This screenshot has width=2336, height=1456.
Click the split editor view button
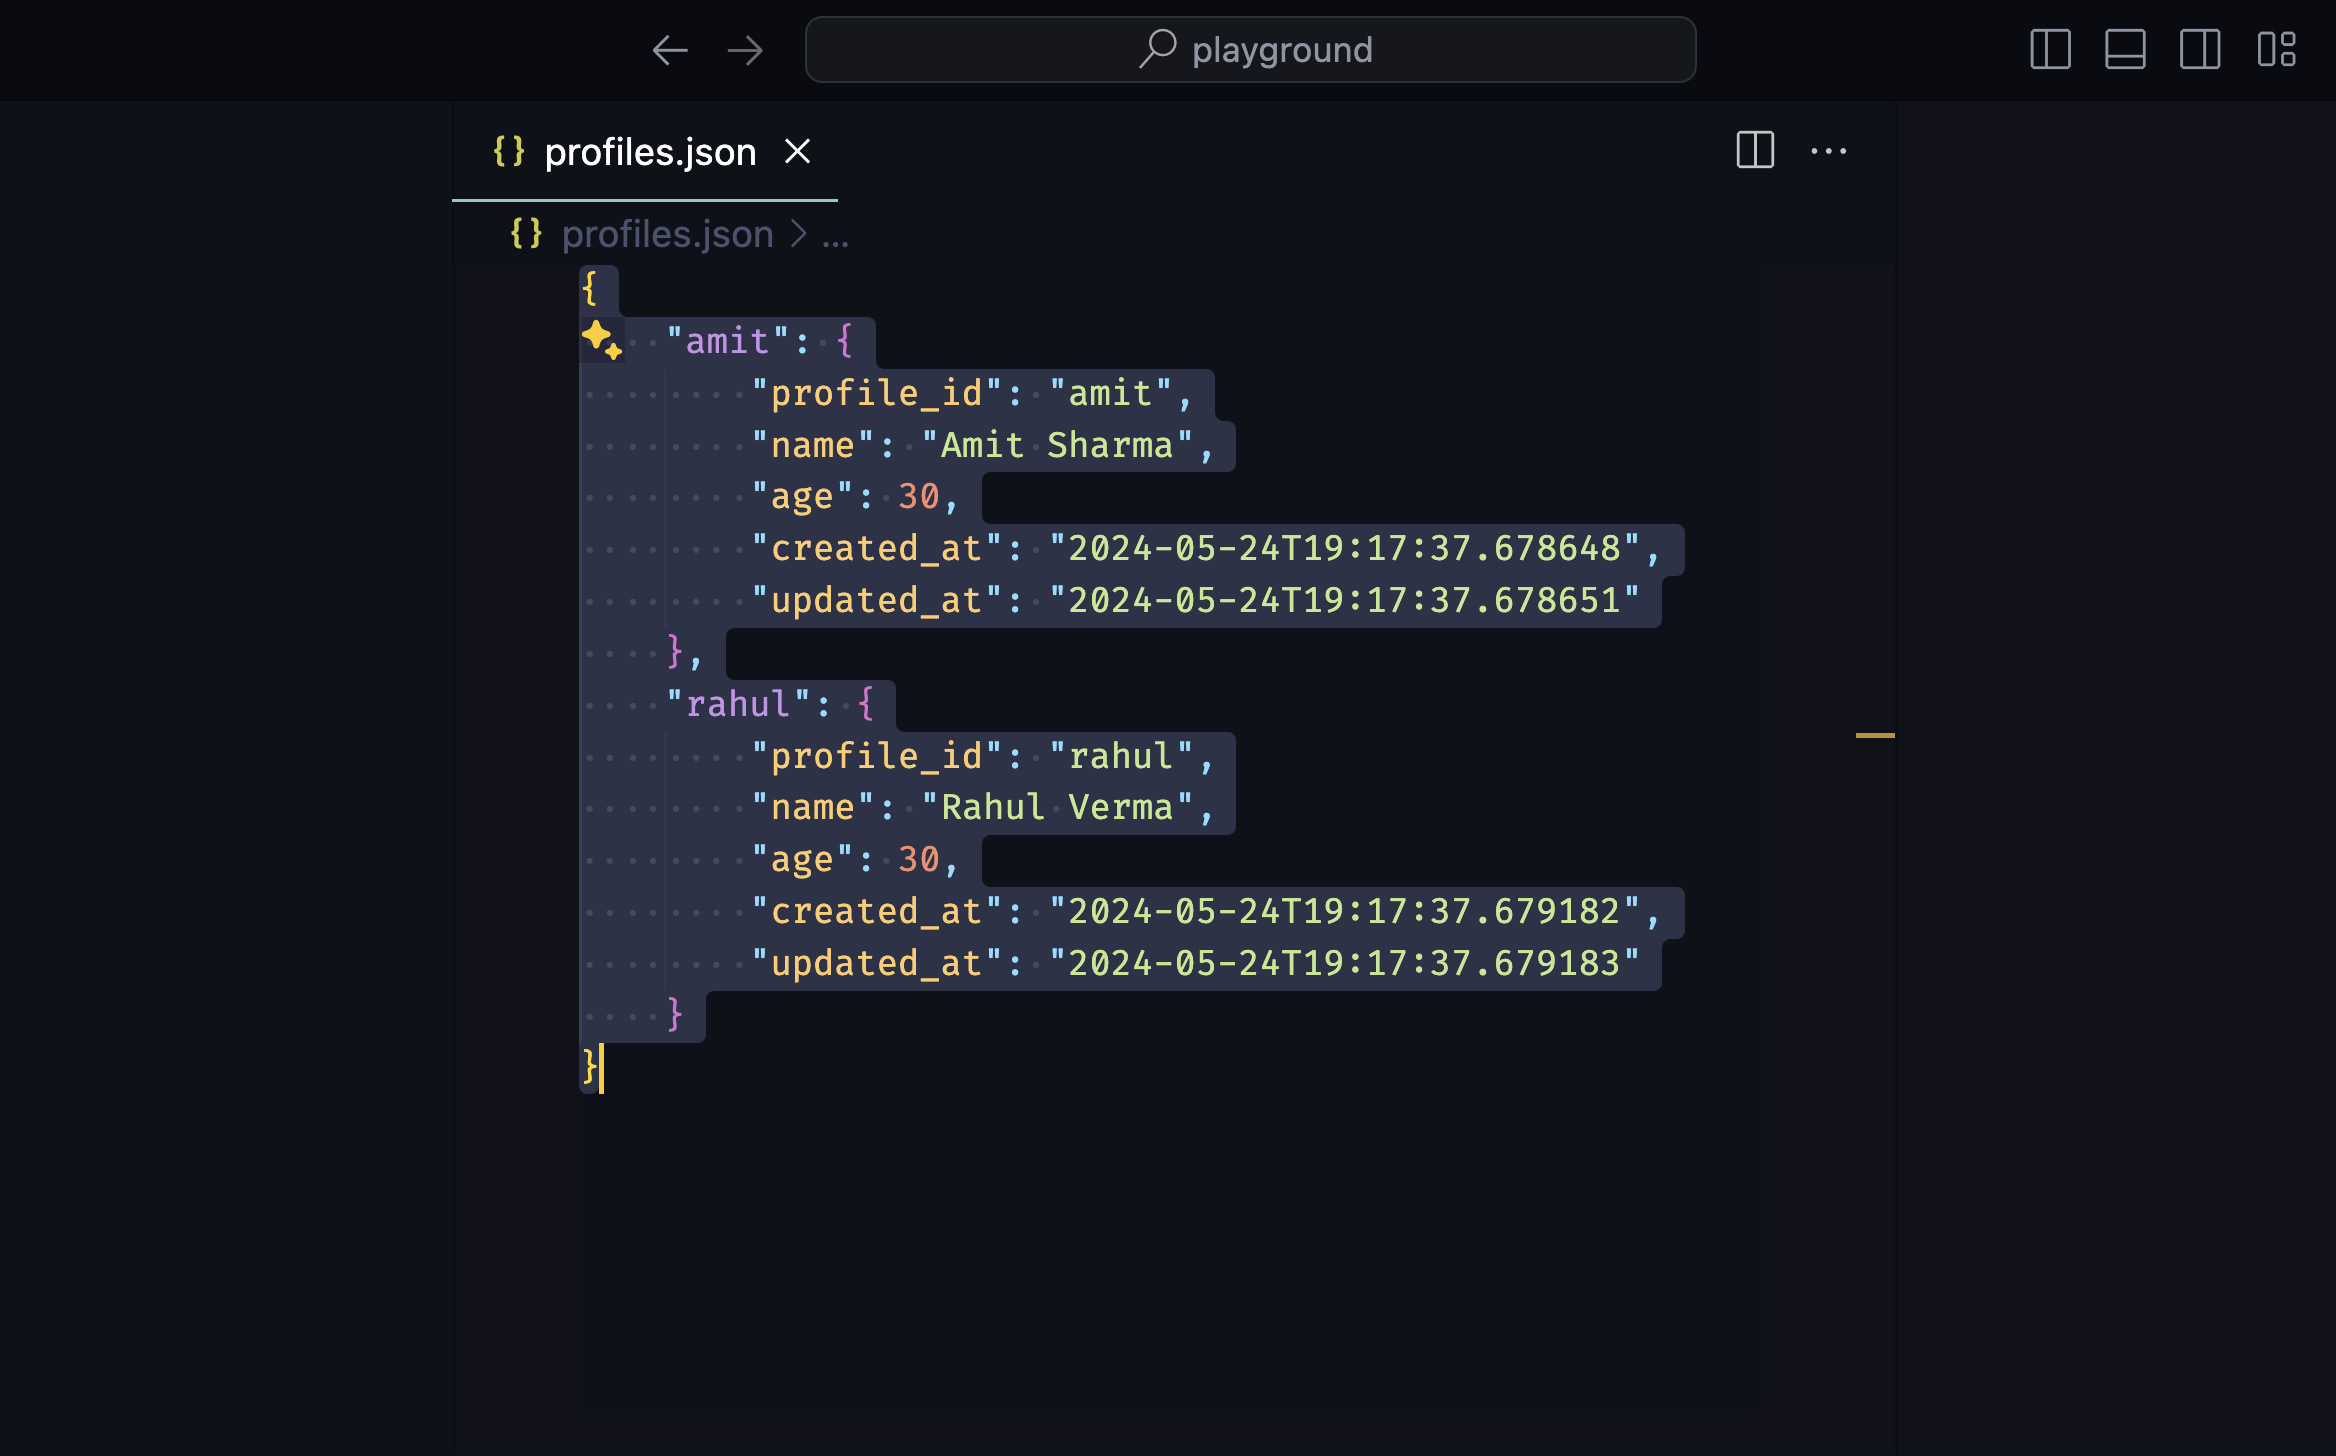1754,149
